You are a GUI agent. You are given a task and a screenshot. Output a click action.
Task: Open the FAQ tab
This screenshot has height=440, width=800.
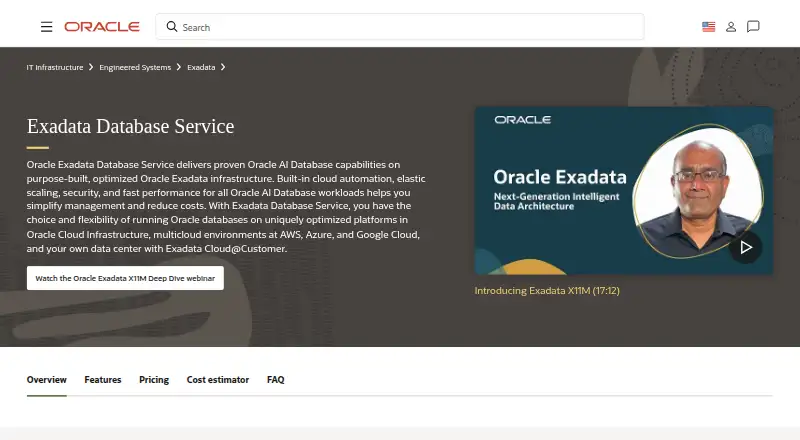coord(276,380)
